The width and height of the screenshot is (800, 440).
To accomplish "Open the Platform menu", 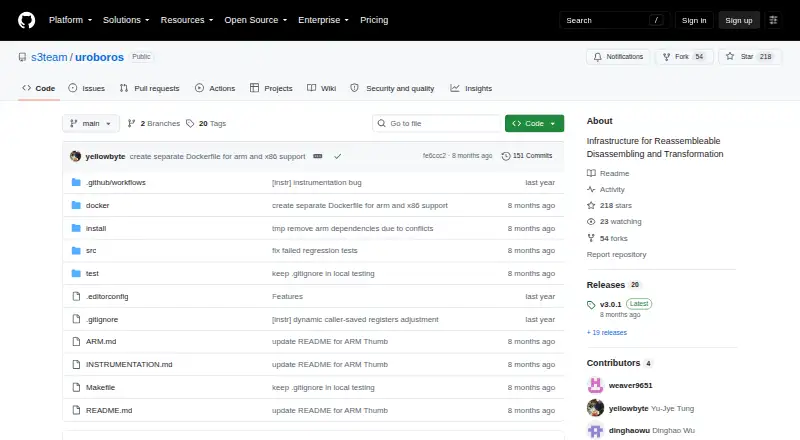I will pyautogui.click(x=70, y=20).
